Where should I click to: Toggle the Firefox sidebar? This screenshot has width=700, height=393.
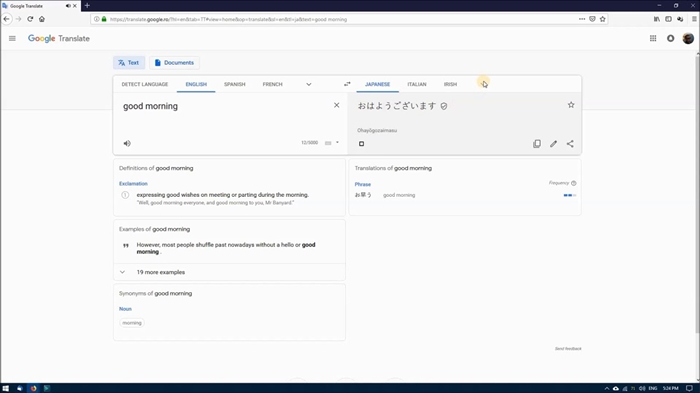pyautogui.click(x=668, y=19)
